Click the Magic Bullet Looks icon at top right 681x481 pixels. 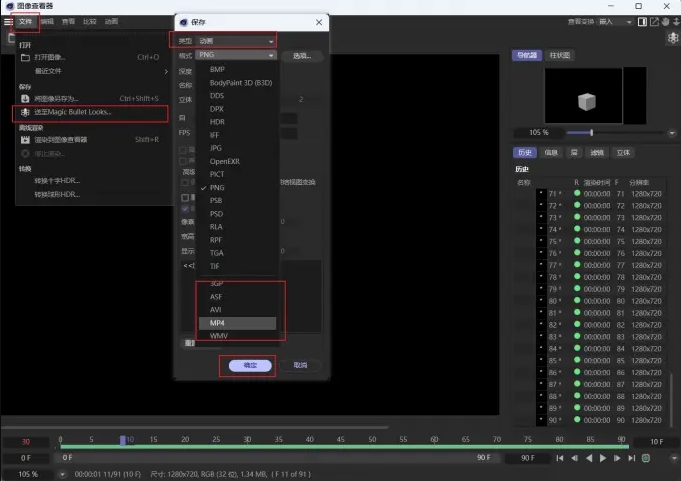tap(672, 38)
